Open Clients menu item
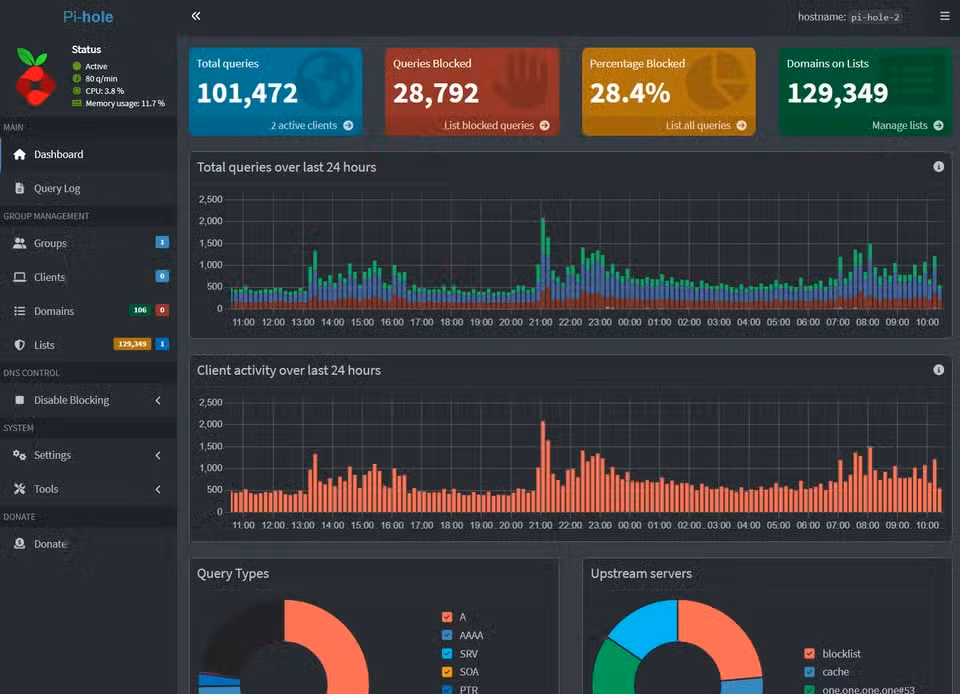This screenshot has height=694, width=960. click(x=89, y=277)
